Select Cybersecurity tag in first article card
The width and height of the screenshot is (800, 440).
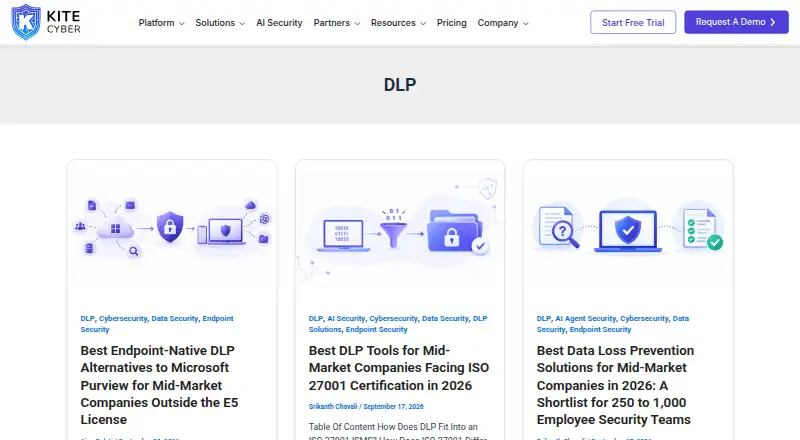pos(123,319)
